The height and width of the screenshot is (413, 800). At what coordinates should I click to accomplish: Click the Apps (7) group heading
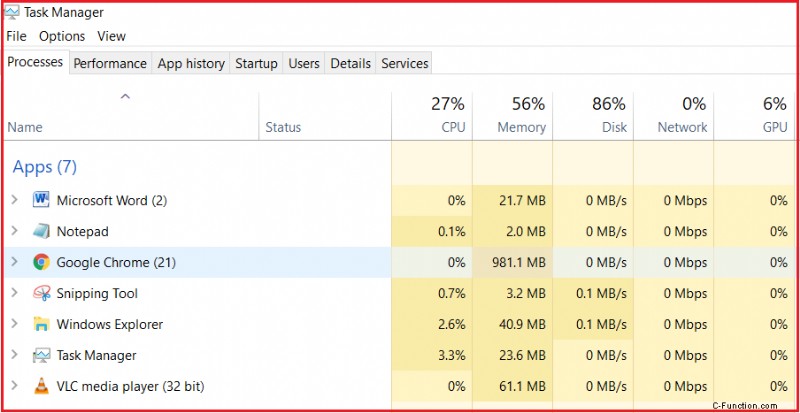tap(44, 167)
